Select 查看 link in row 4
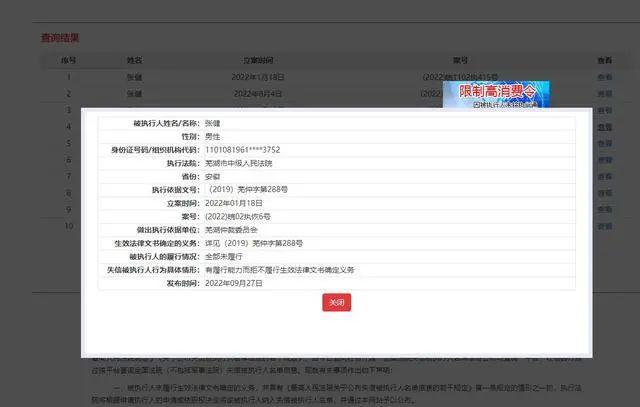Image resolution: width=640 pixels, height=407 pixels. point(604,127)
